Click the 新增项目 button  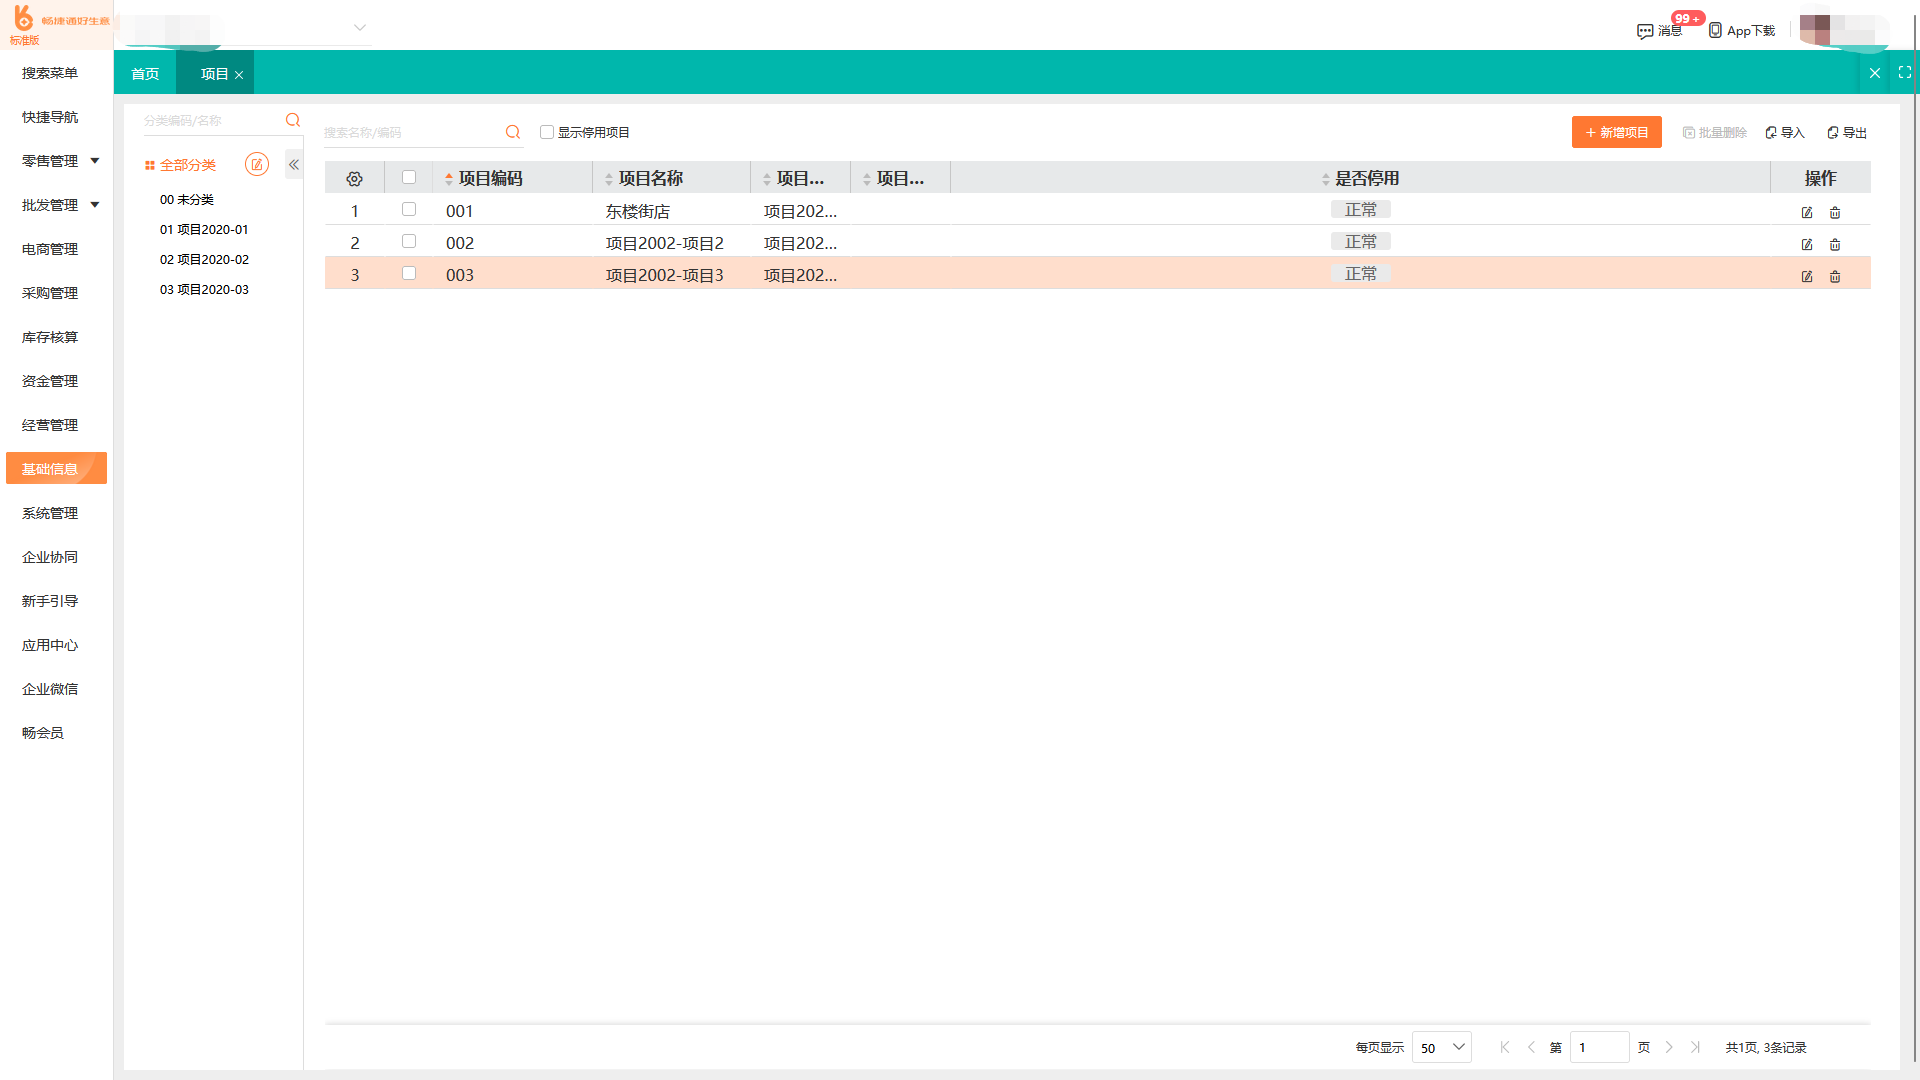tap(1615, 132)
